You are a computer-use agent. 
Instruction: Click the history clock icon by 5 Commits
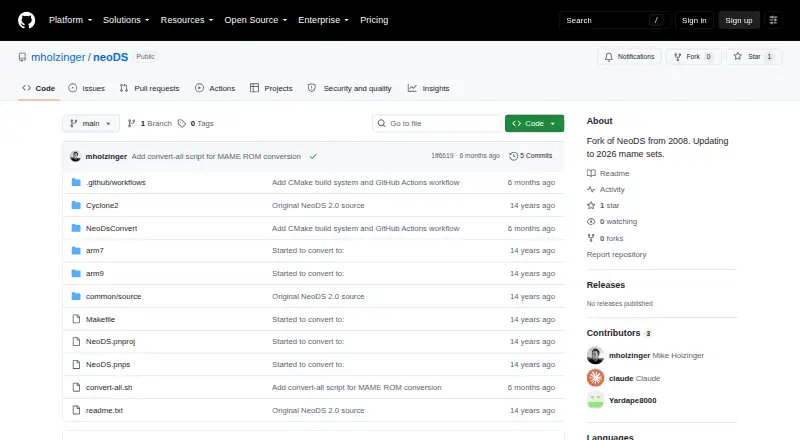point(513,156)
